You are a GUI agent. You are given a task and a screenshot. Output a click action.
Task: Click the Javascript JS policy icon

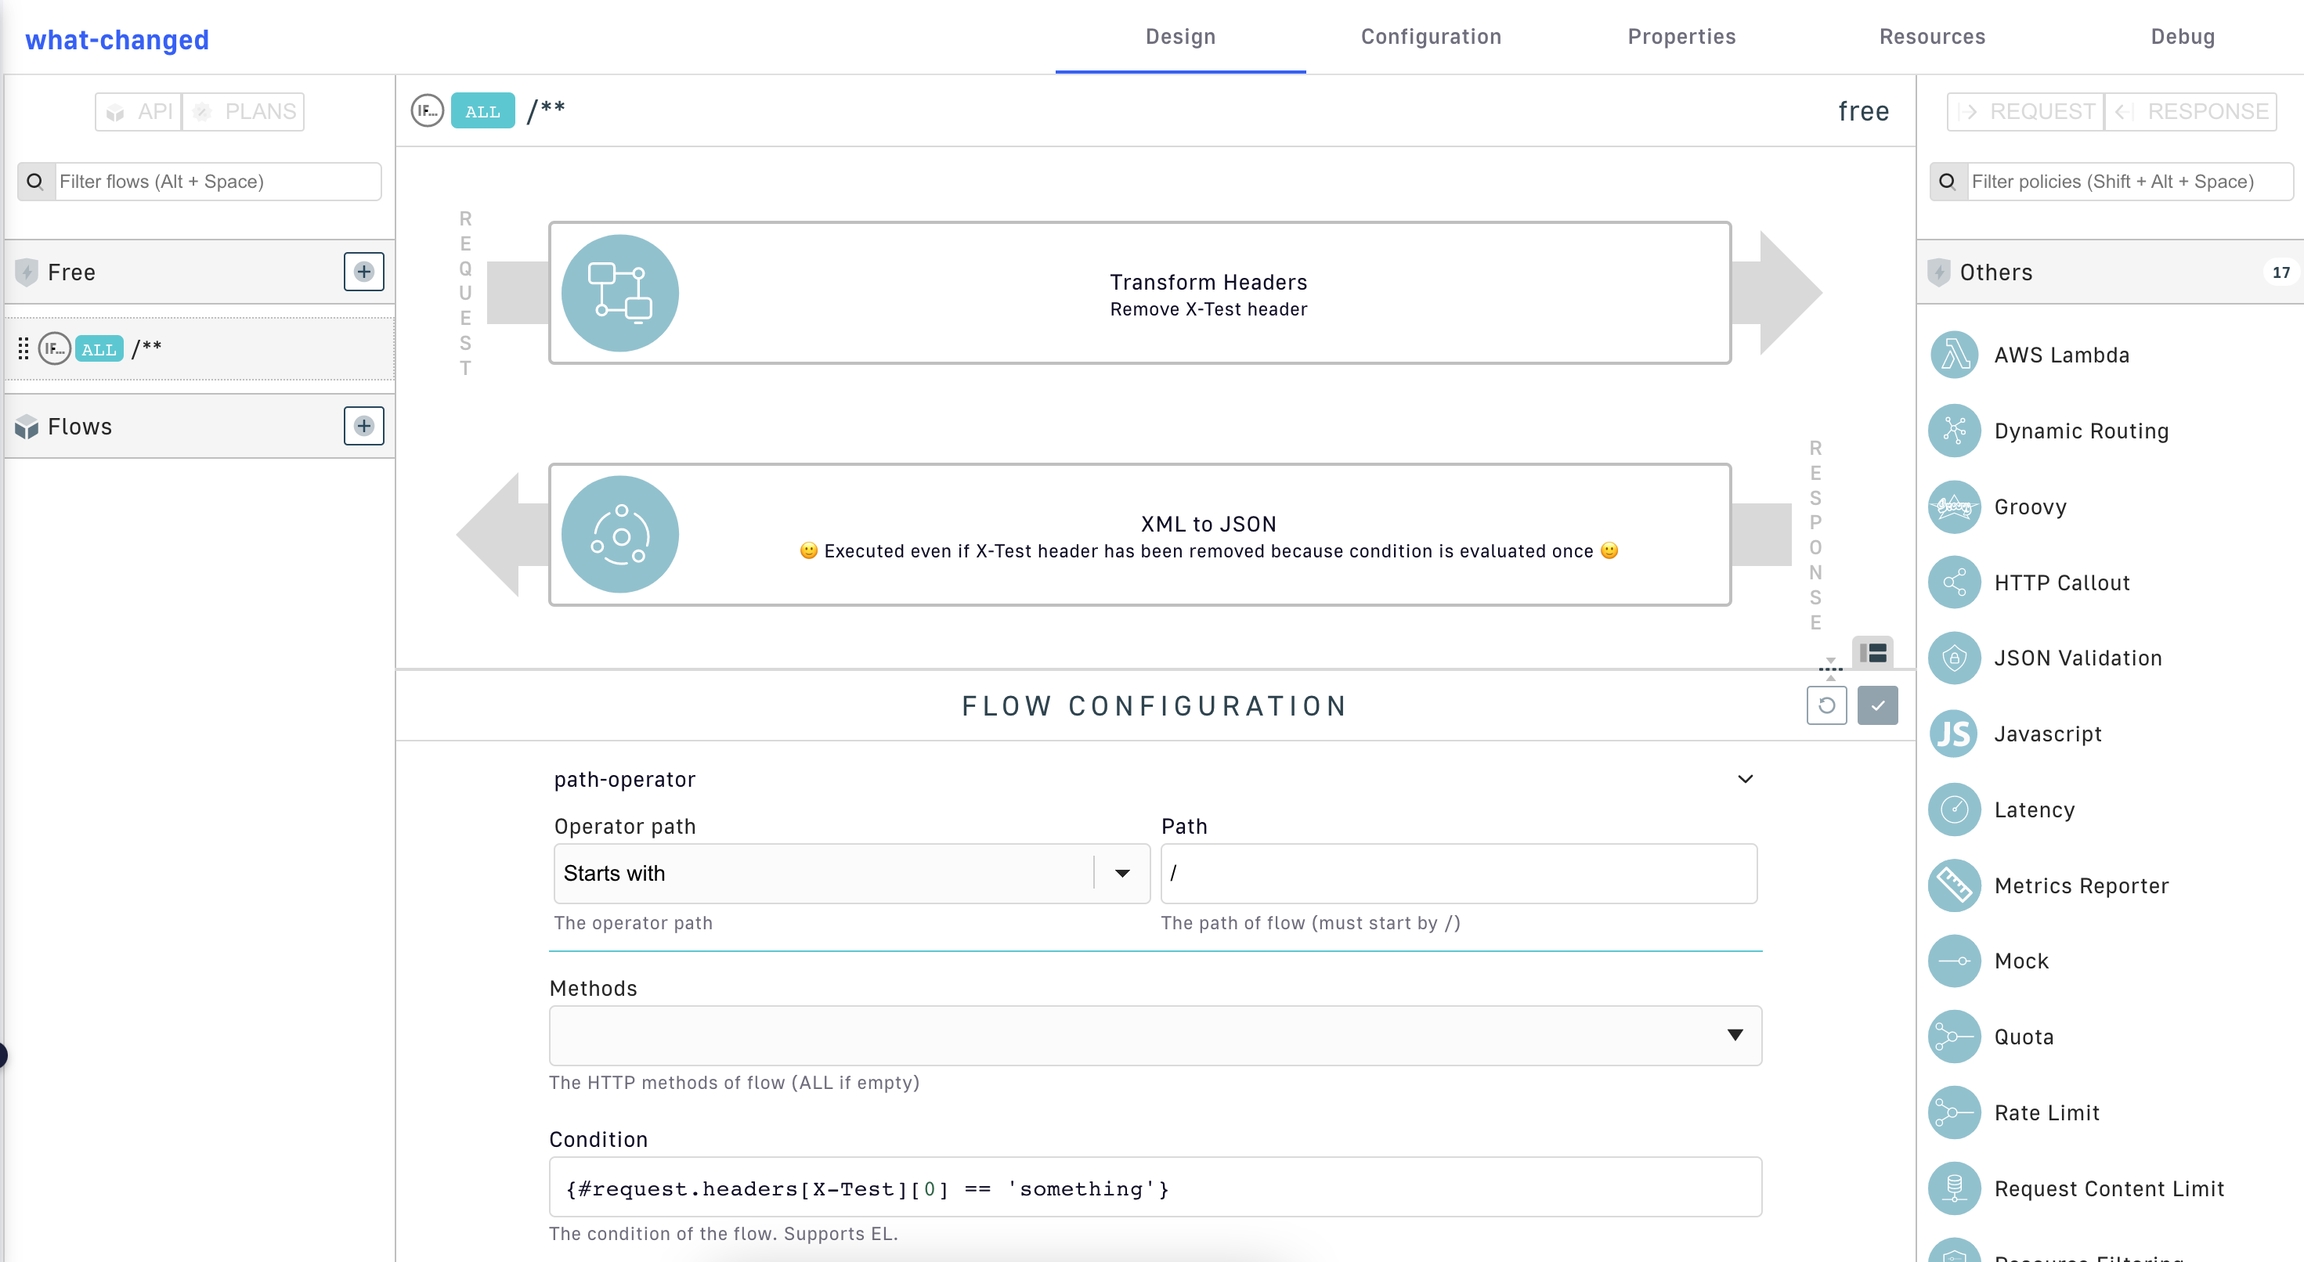coord(1954,734)
